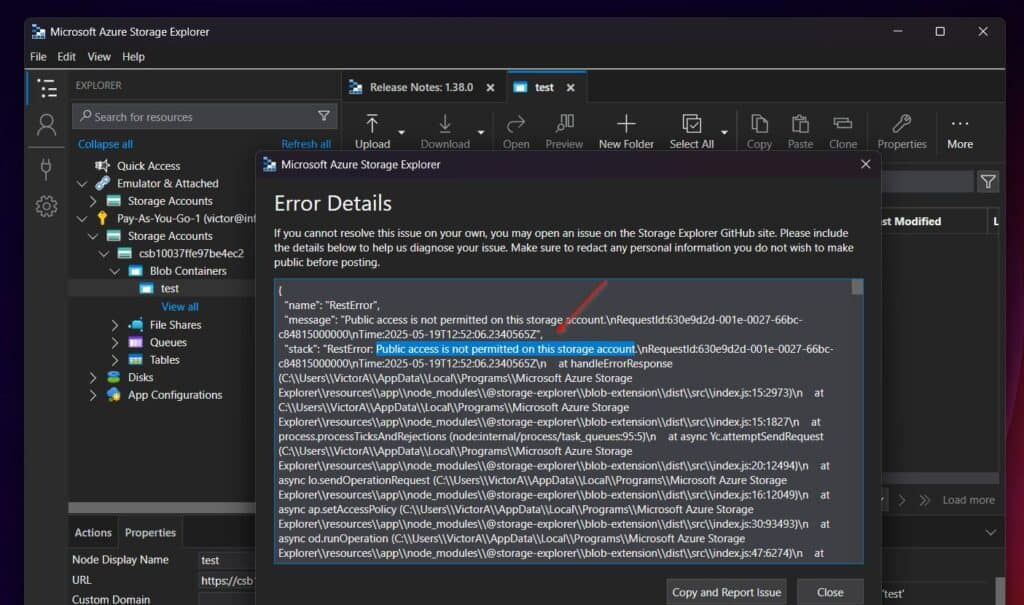1024x605 pixels.
Task: Click the URL property value field
Action: point(226,581)
